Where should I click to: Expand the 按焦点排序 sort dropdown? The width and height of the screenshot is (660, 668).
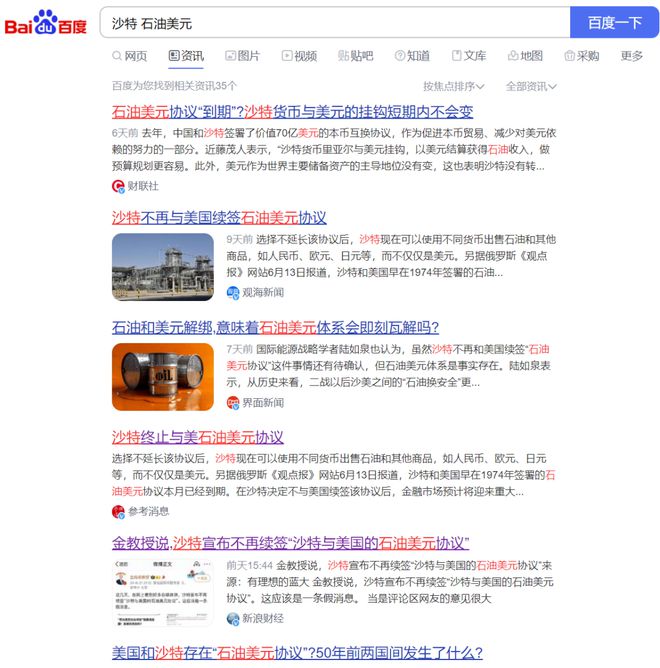(453, 86)
